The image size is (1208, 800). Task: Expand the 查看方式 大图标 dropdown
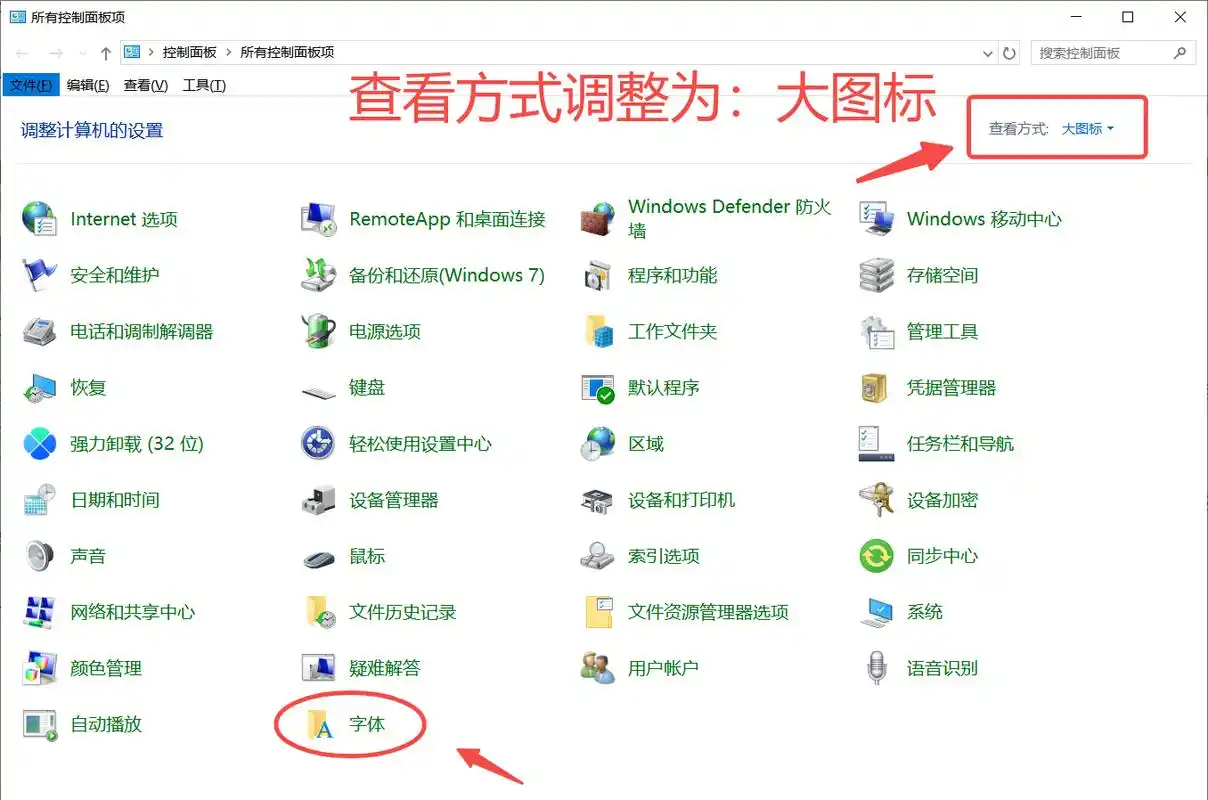coord(1087,129)
